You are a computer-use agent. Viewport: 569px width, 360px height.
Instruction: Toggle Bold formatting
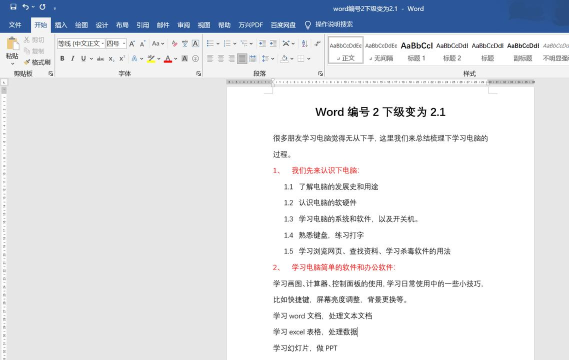(62, 58)
